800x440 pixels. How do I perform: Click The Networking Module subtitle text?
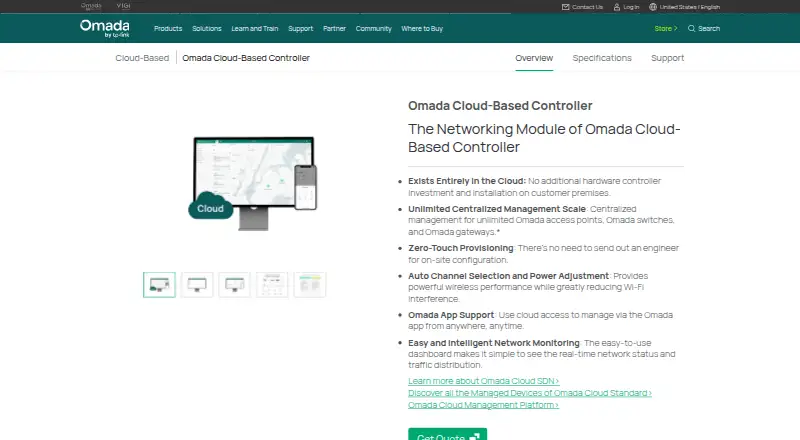point(544,138)
